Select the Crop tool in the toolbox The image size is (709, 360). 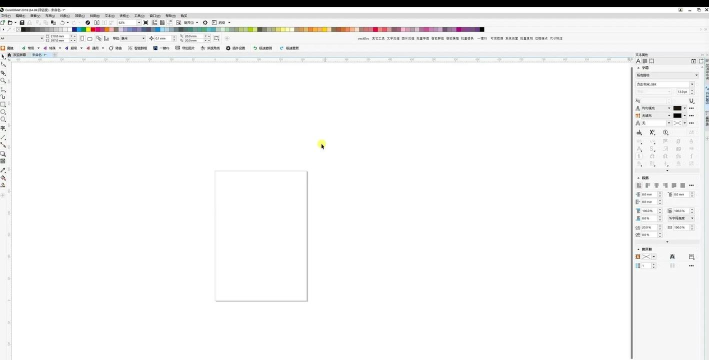3,73
